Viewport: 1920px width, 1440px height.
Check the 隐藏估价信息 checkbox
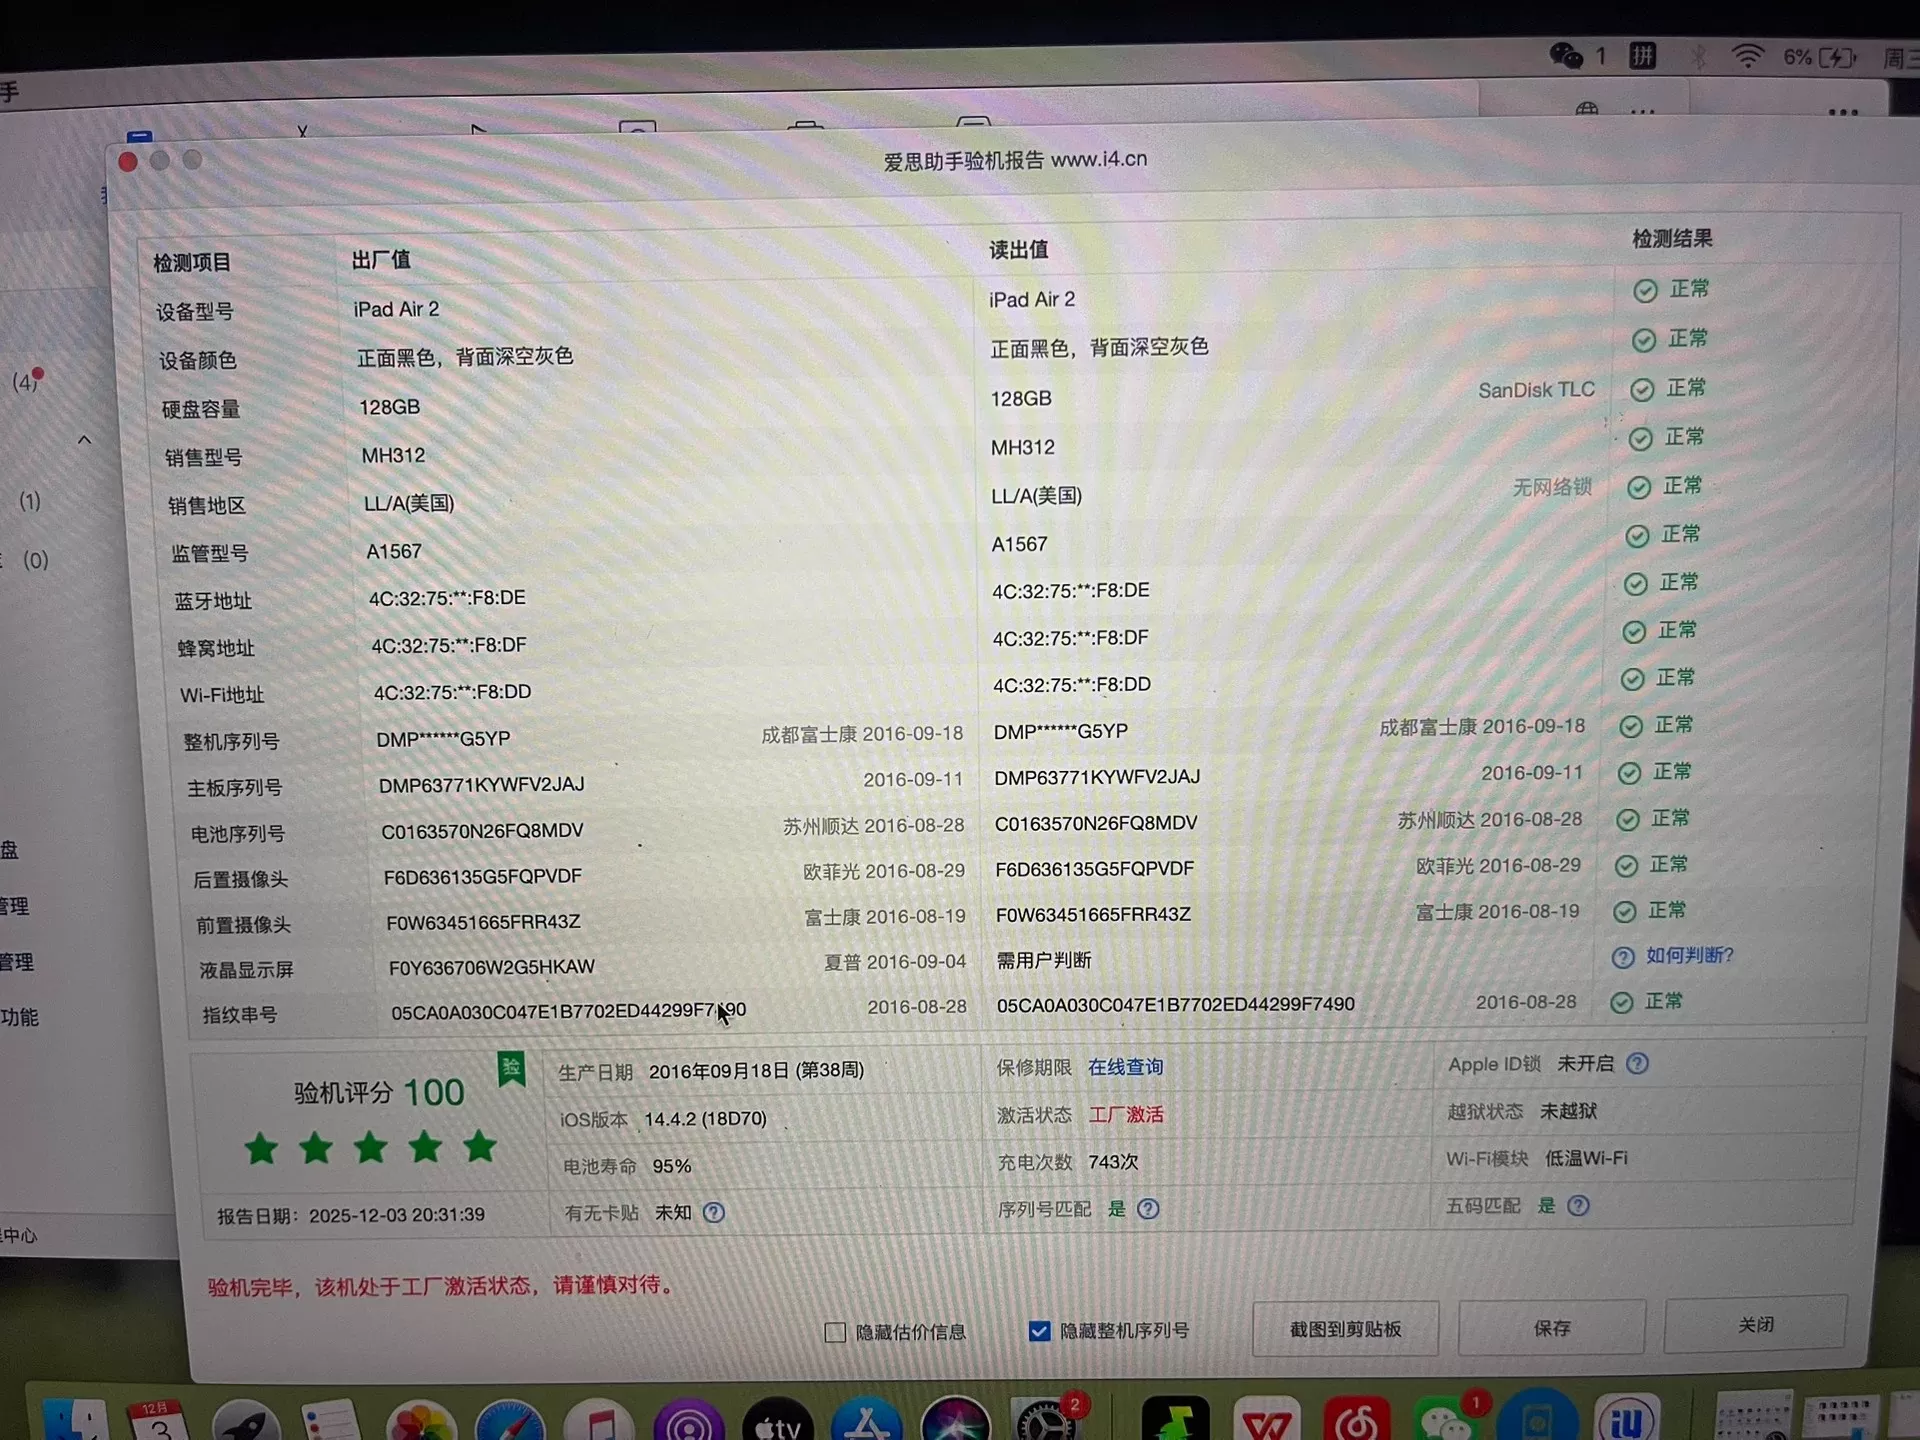coord(833,1333)
